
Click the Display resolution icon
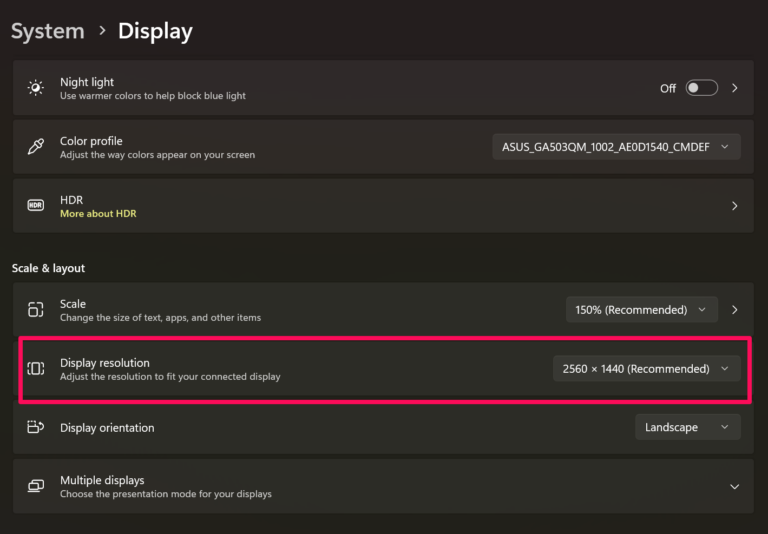click(x=36, y=369)
